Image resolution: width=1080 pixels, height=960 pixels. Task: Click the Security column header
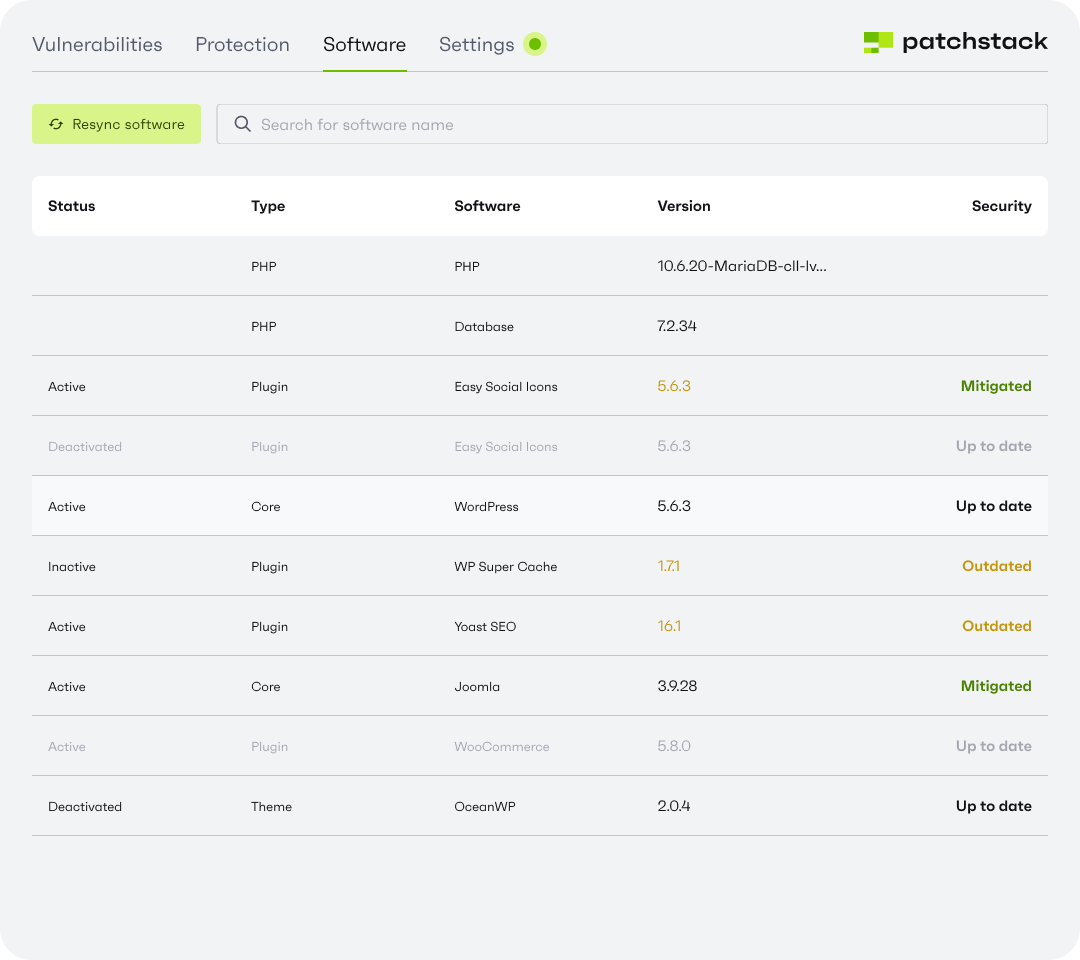[x=1001, y=206]
